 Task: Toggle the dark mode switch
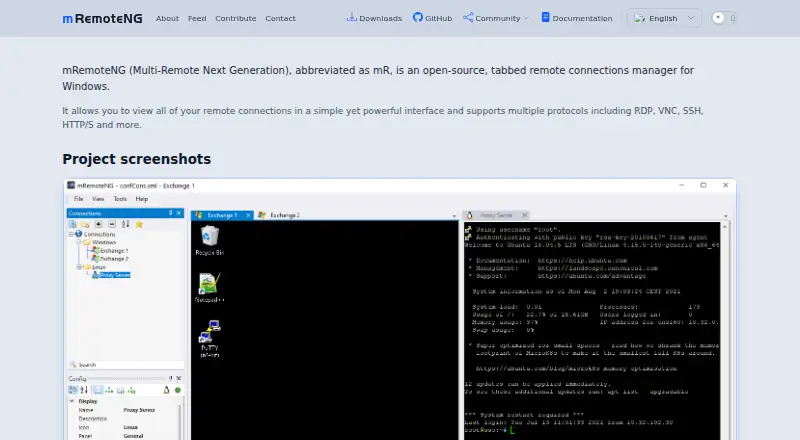click(724, 18)
